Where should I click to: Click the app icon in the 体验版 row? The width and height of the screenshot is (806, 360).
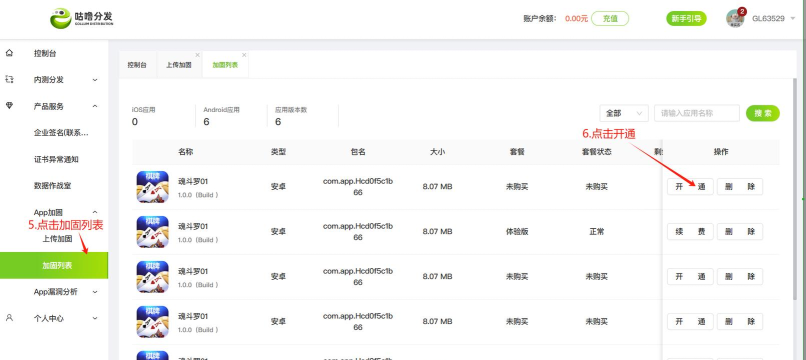[x=152, y=231]
